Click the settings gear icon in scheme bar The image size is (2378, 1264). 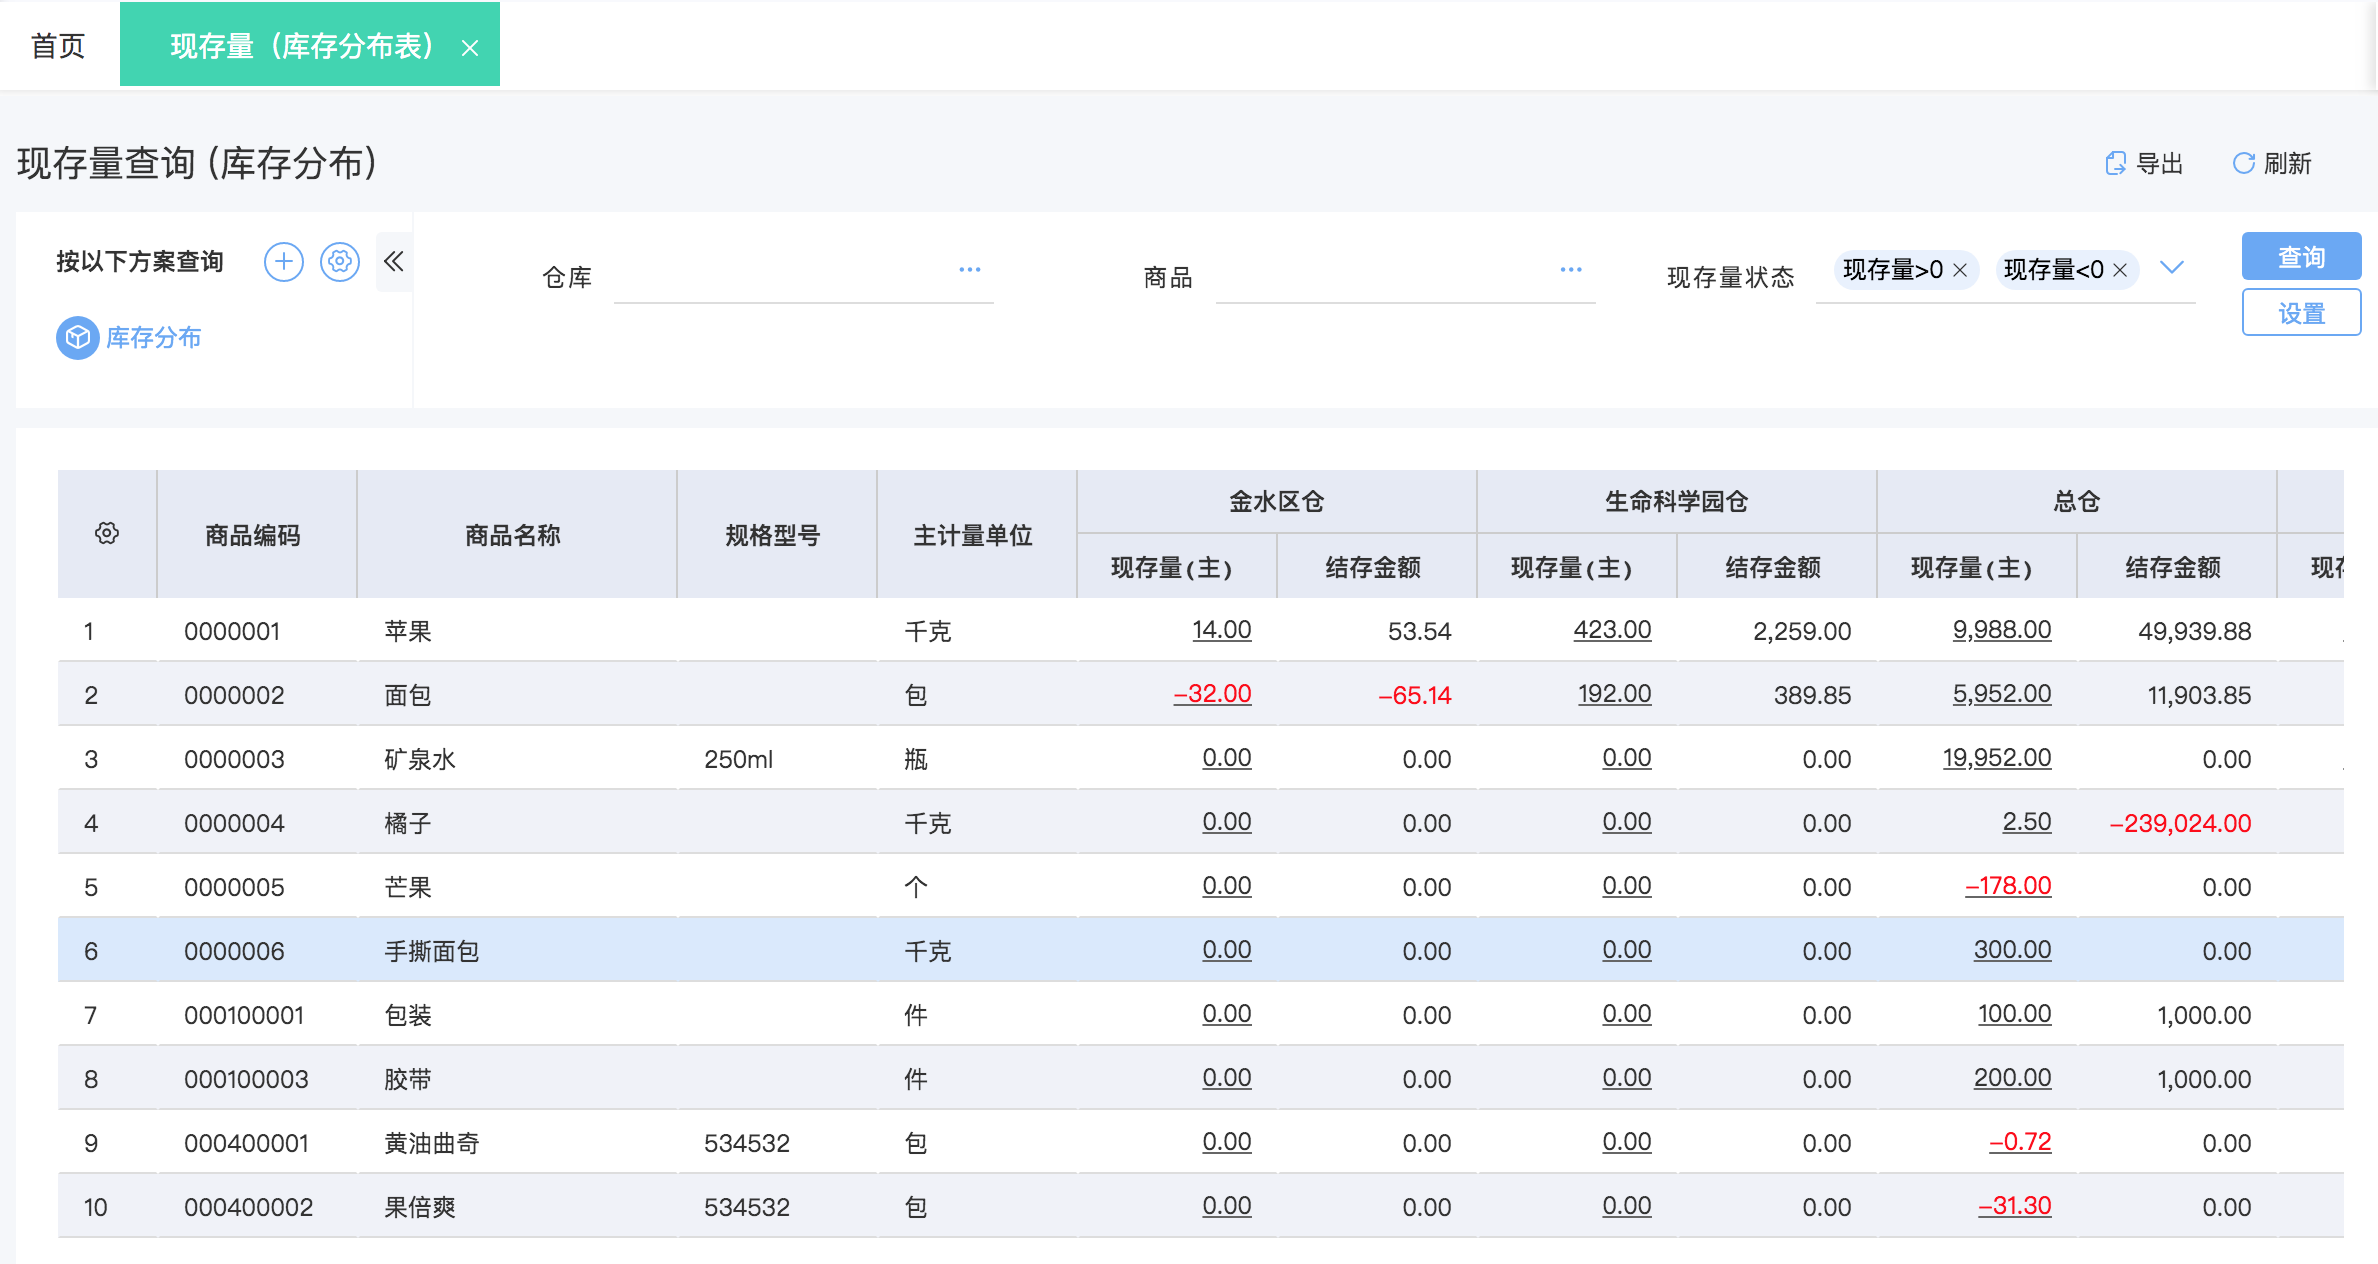click(338, 263)
